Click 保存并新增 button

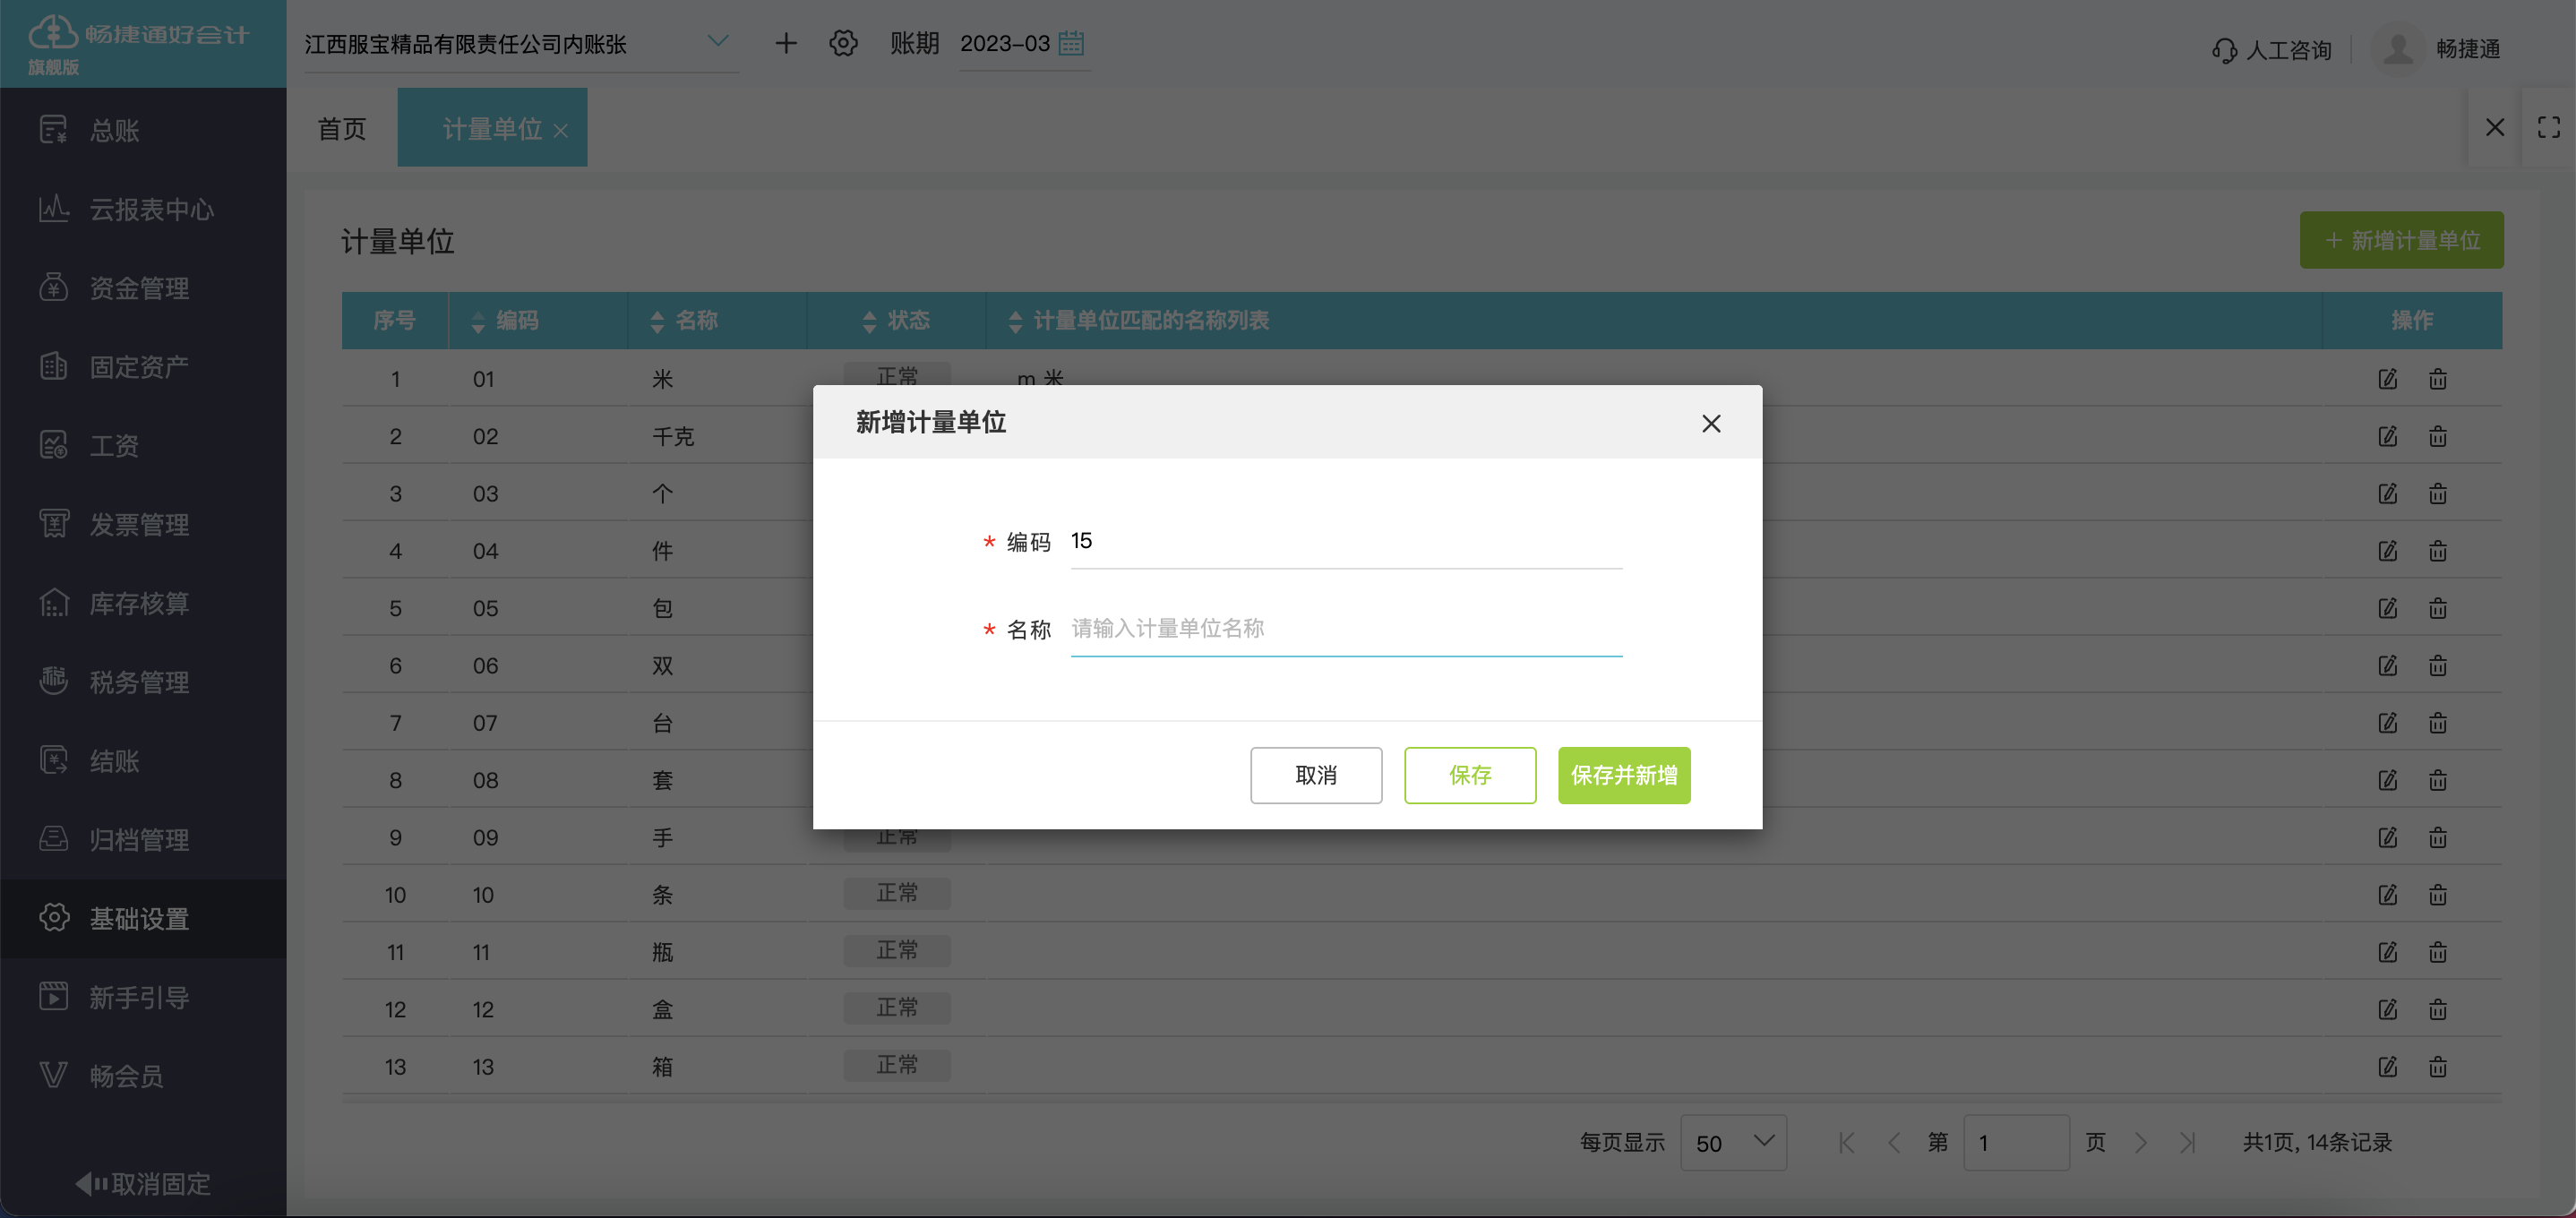click(1623, 774)
